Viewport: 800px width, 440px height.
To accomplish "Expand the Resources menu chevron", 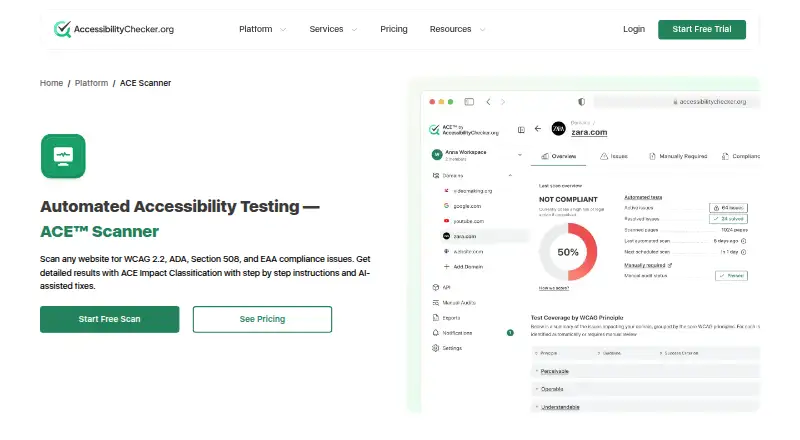I will coord(482,30).
